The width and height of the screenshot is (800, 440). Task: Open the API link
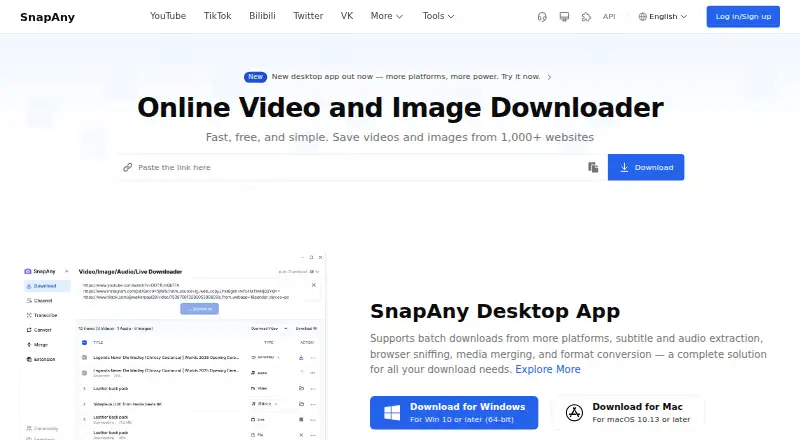(x=609, y=17)
